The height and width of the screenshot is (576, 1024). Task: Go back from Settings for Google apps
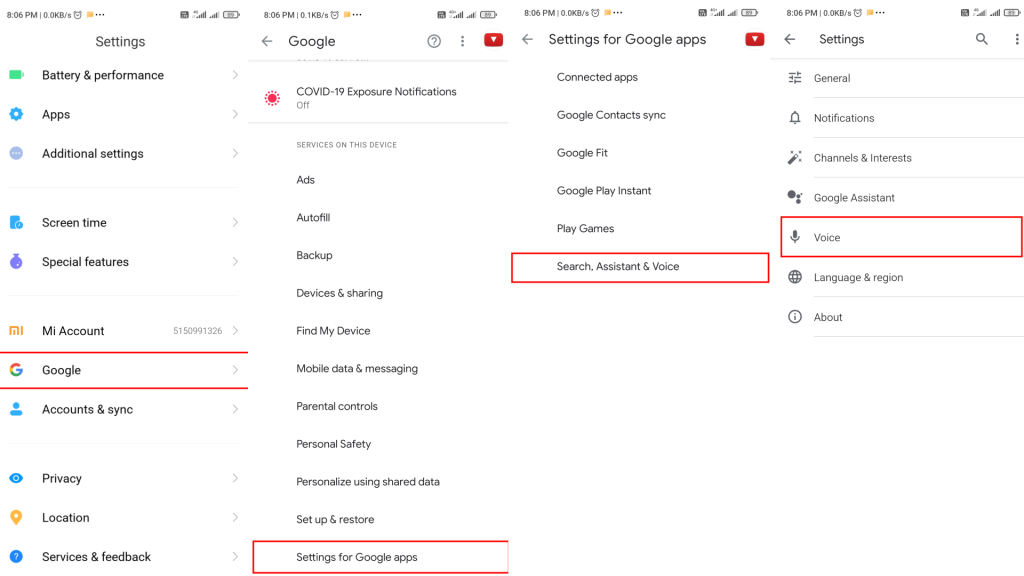coord(528,39)
